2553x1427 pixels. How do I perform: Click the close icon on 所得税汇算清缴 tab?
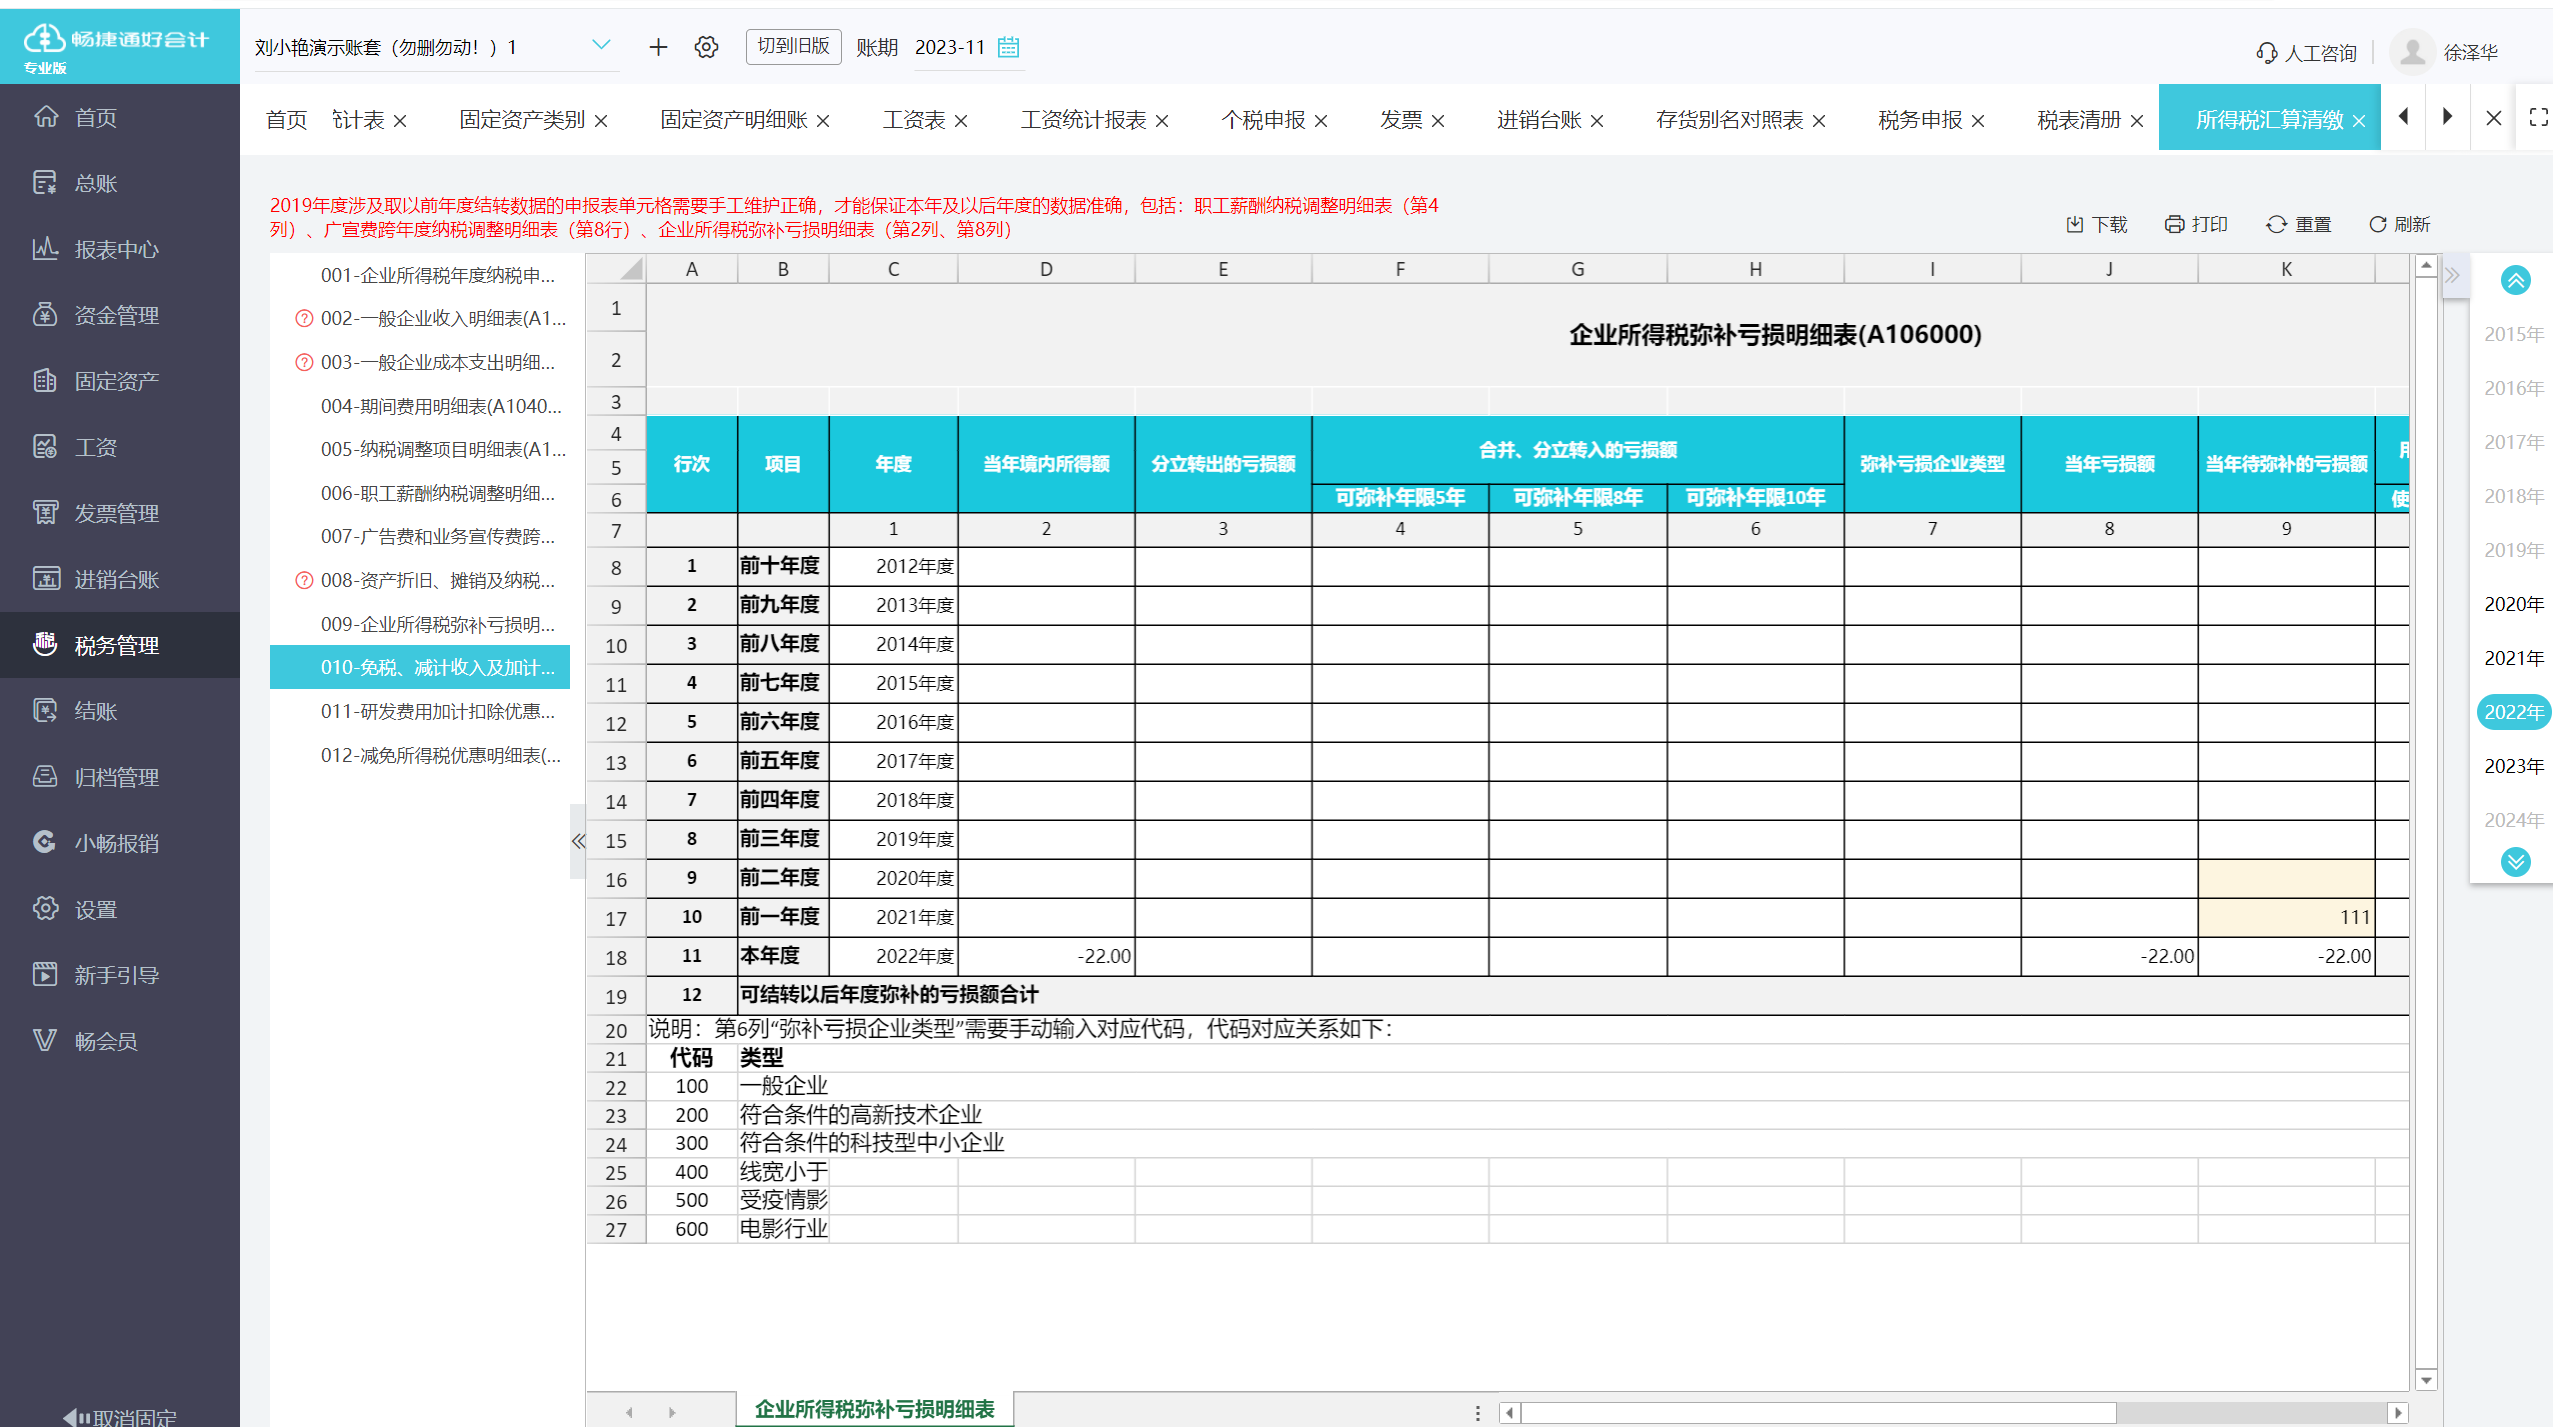coord(2365,117)
